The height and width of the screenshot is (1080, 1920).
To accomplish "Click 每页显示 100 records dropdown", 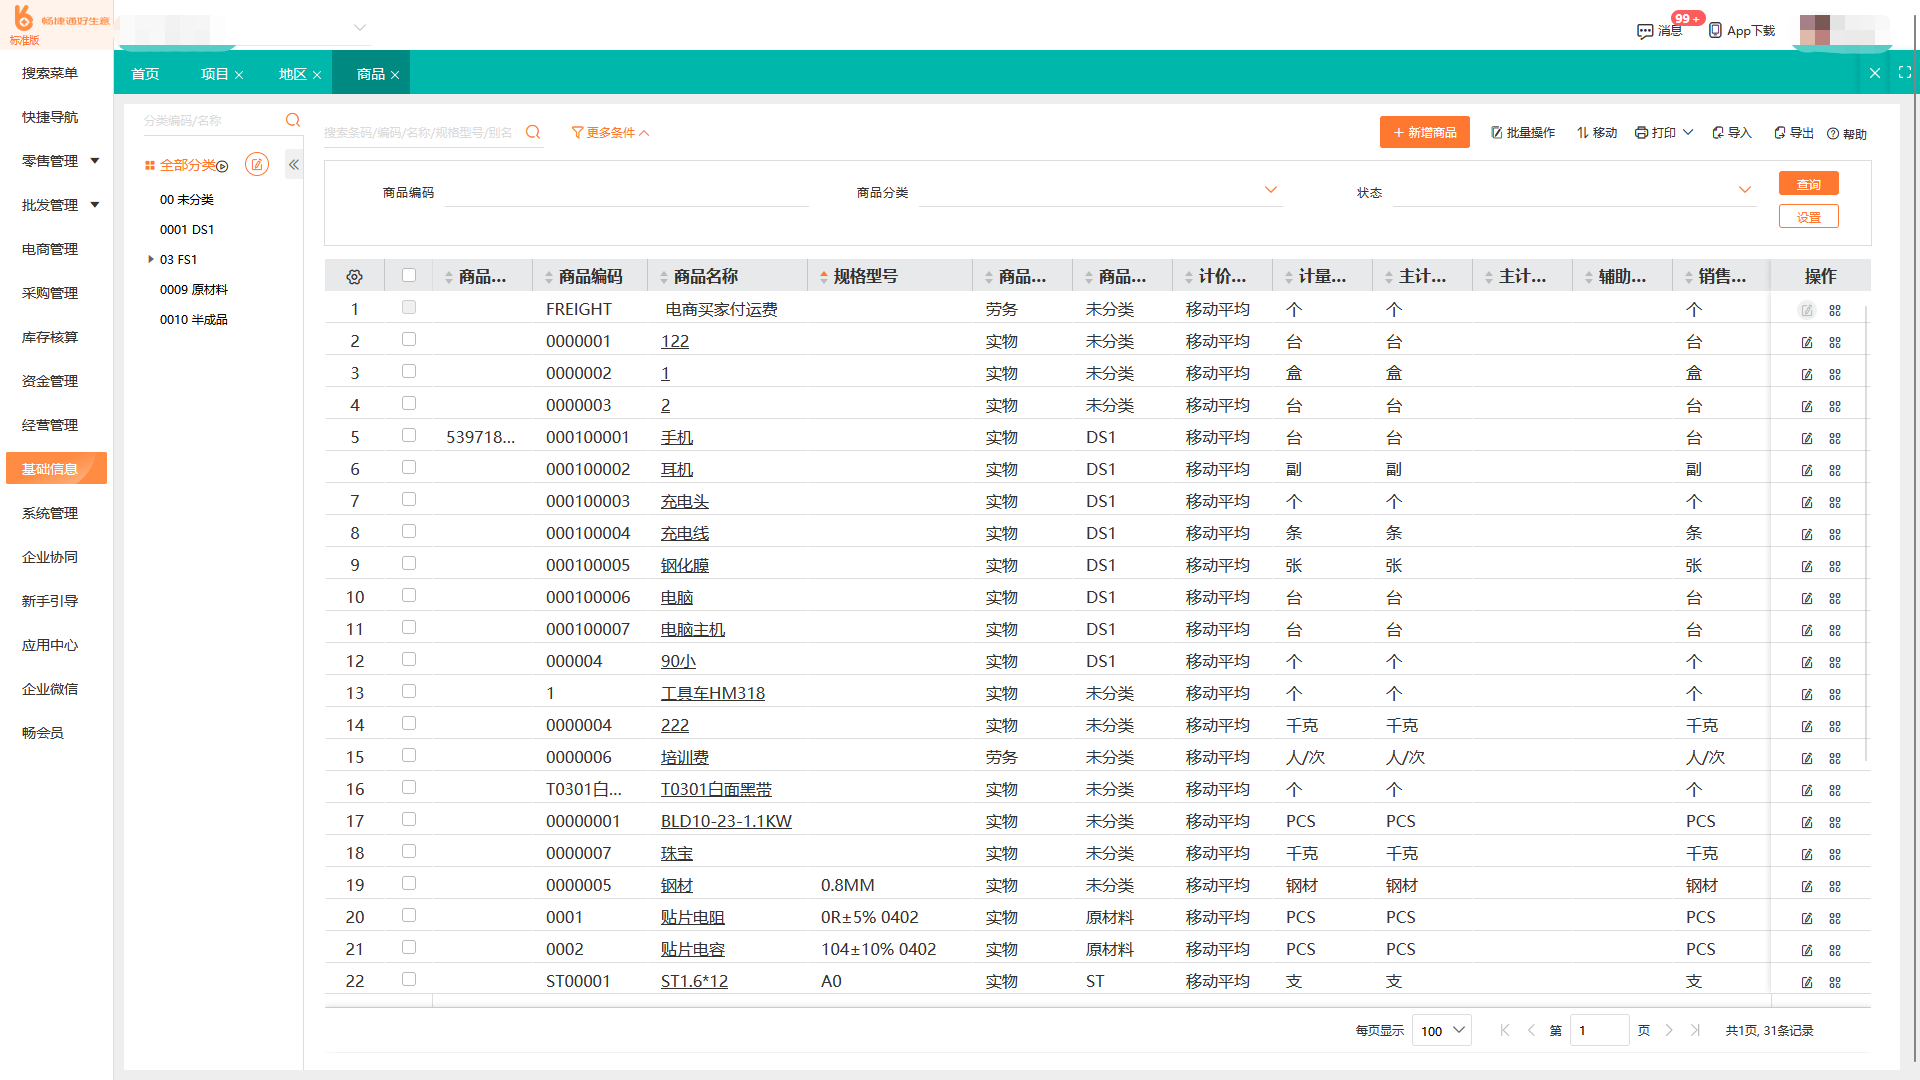I will [1440, 1030].
